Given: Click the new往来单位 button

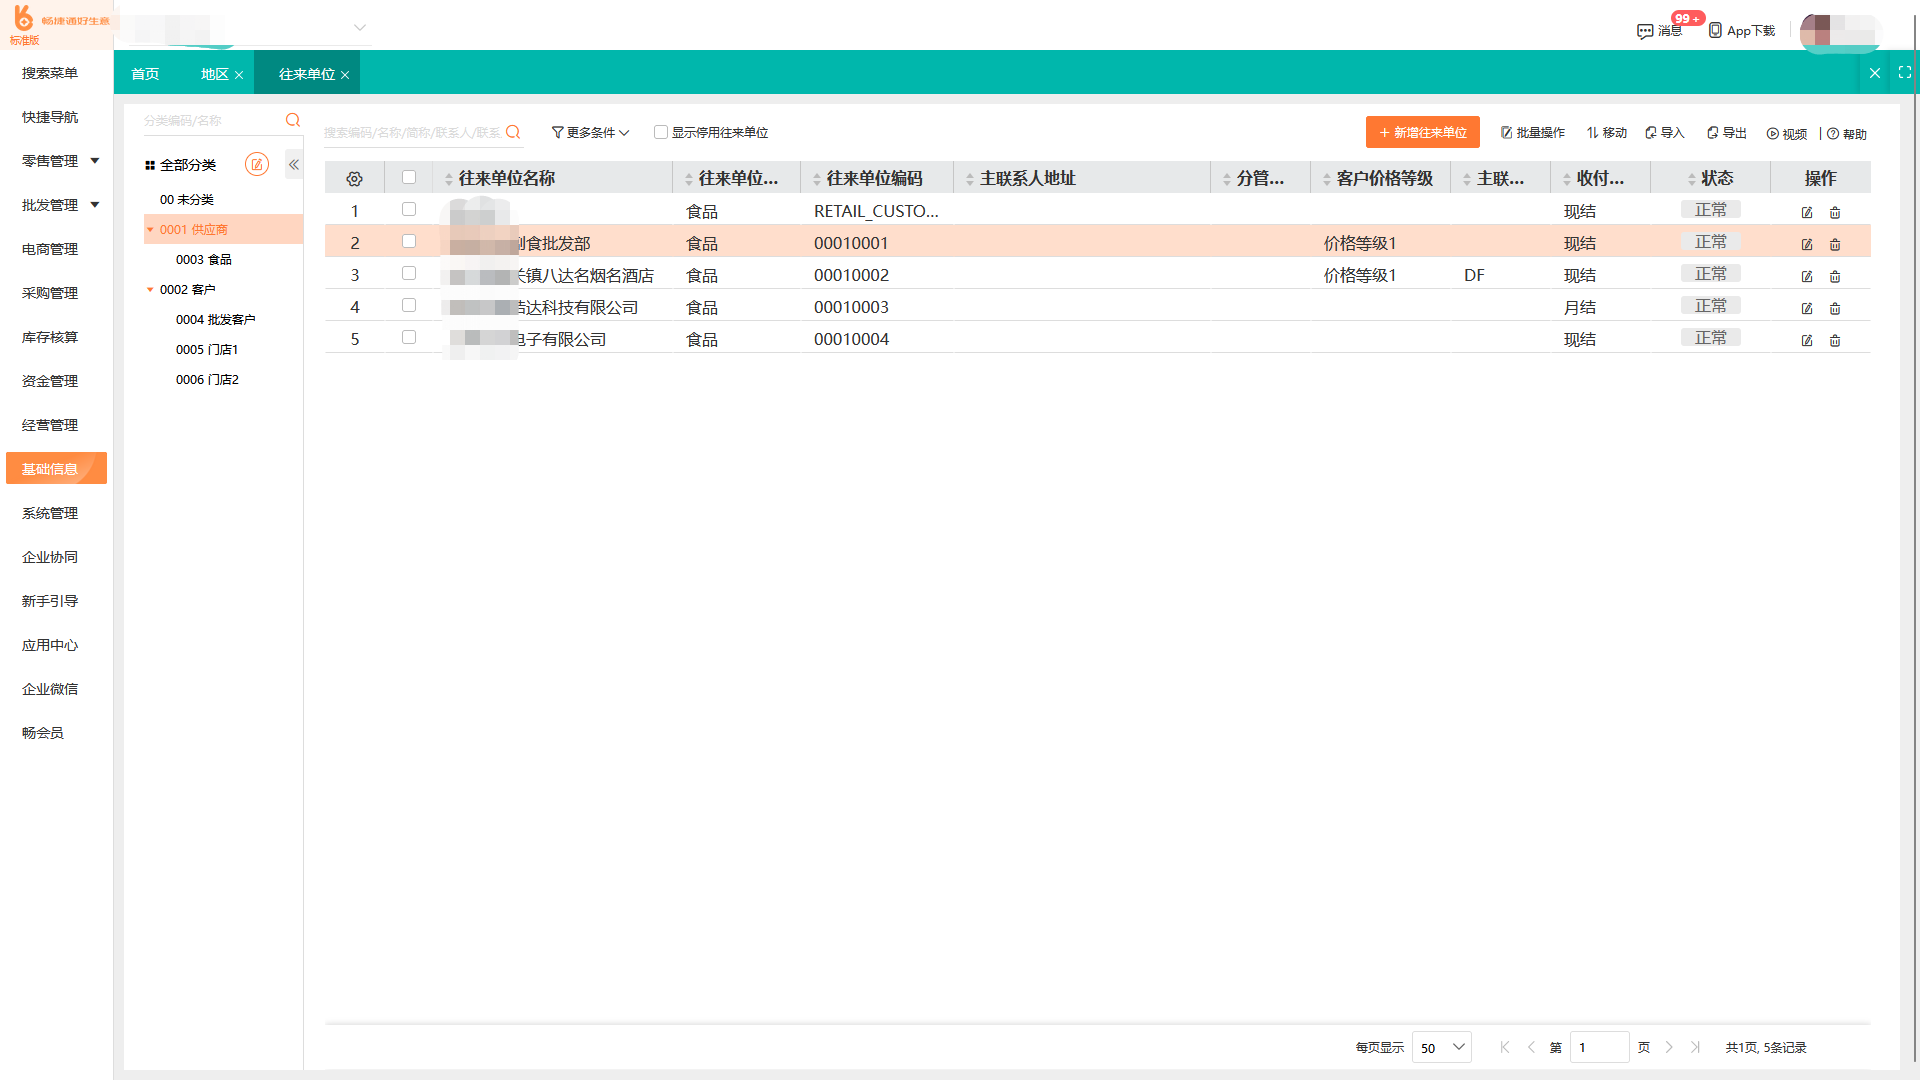Looking at the screenshot, I should (x=1424, y=131).
